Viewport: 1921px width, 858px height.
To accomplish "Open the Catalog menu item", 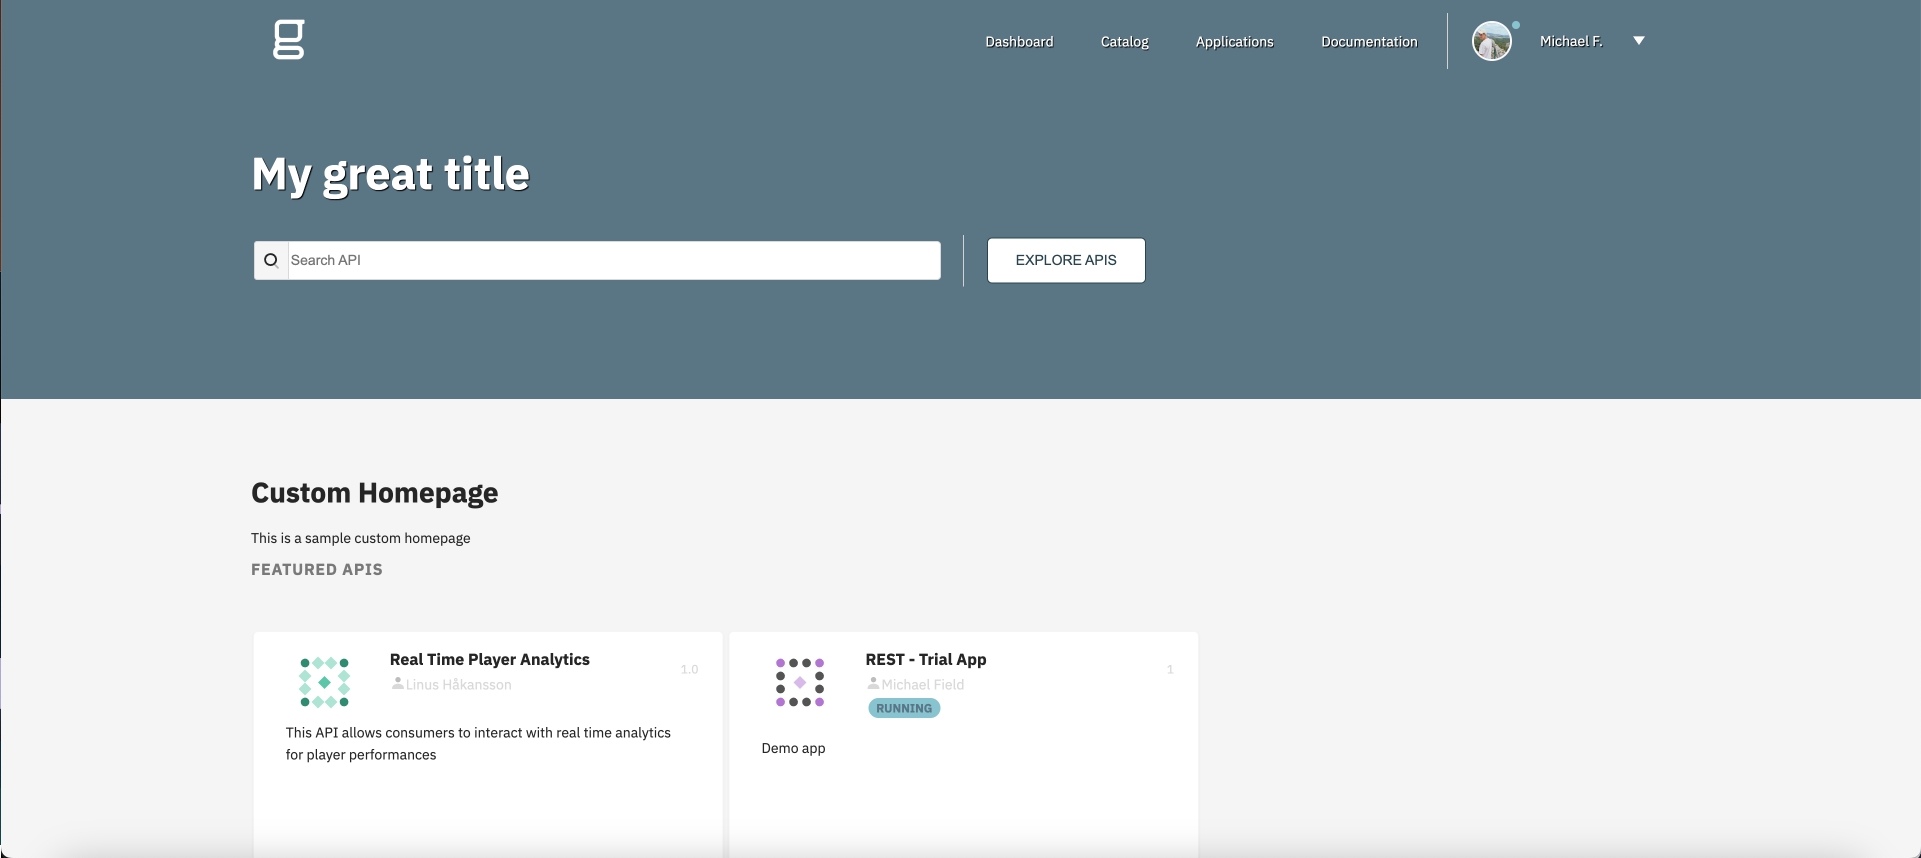I will 1124,41.
